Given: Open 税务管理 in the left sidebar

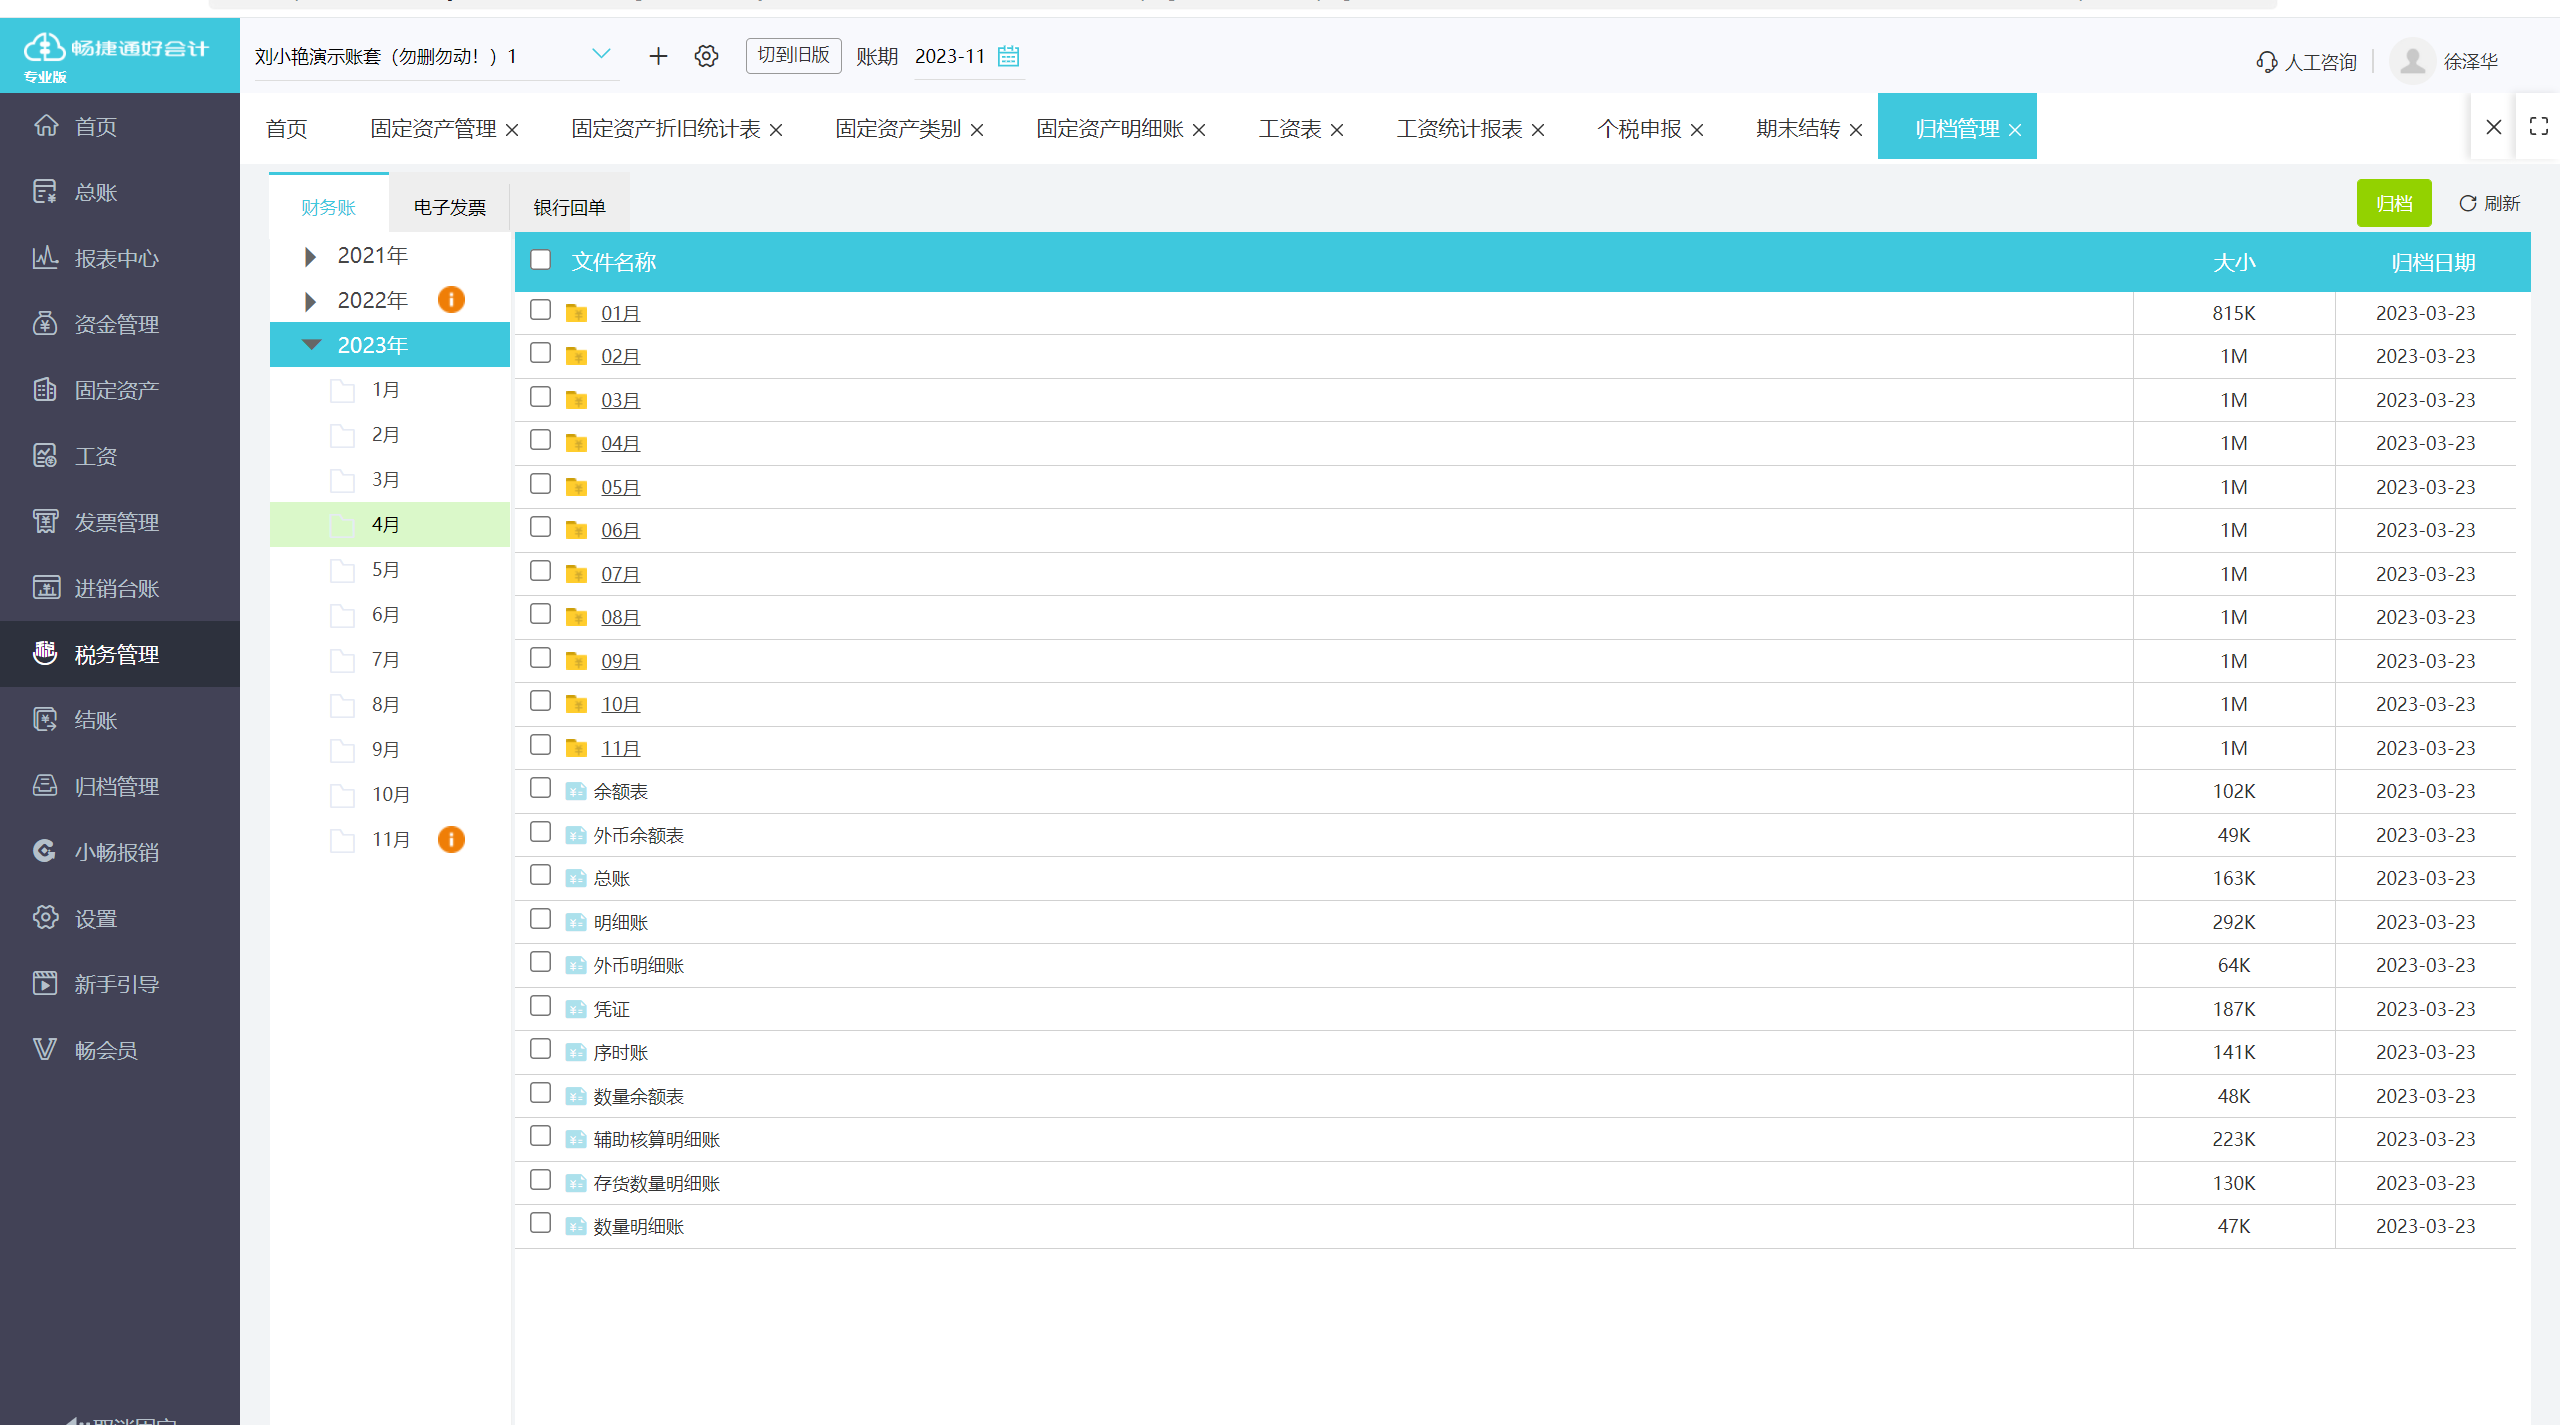Looking at the screenshot, I should click(116, 653).
